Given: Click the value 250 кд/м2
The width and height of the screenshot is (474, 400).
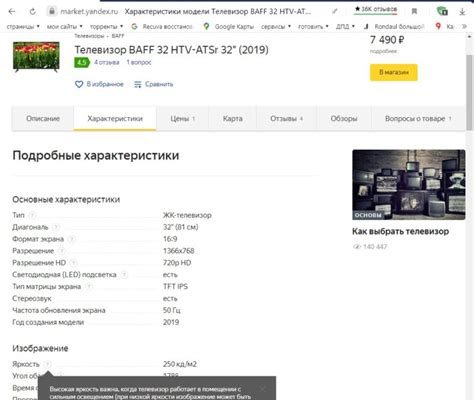Looking at the screenshot, I should coord(180,364).
